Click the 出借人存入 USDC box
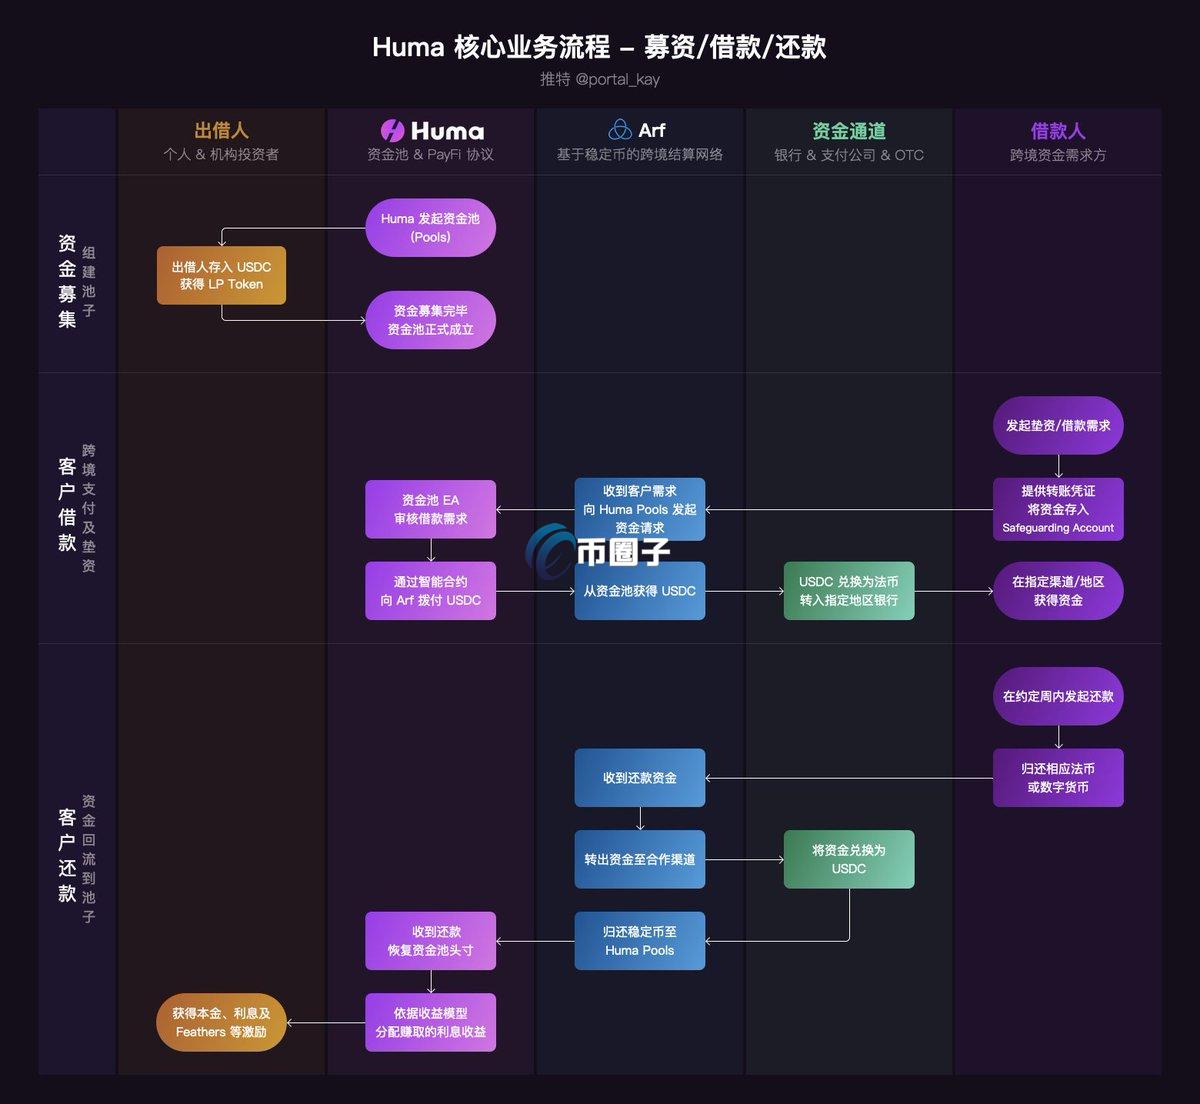 (x=221, y=276)
